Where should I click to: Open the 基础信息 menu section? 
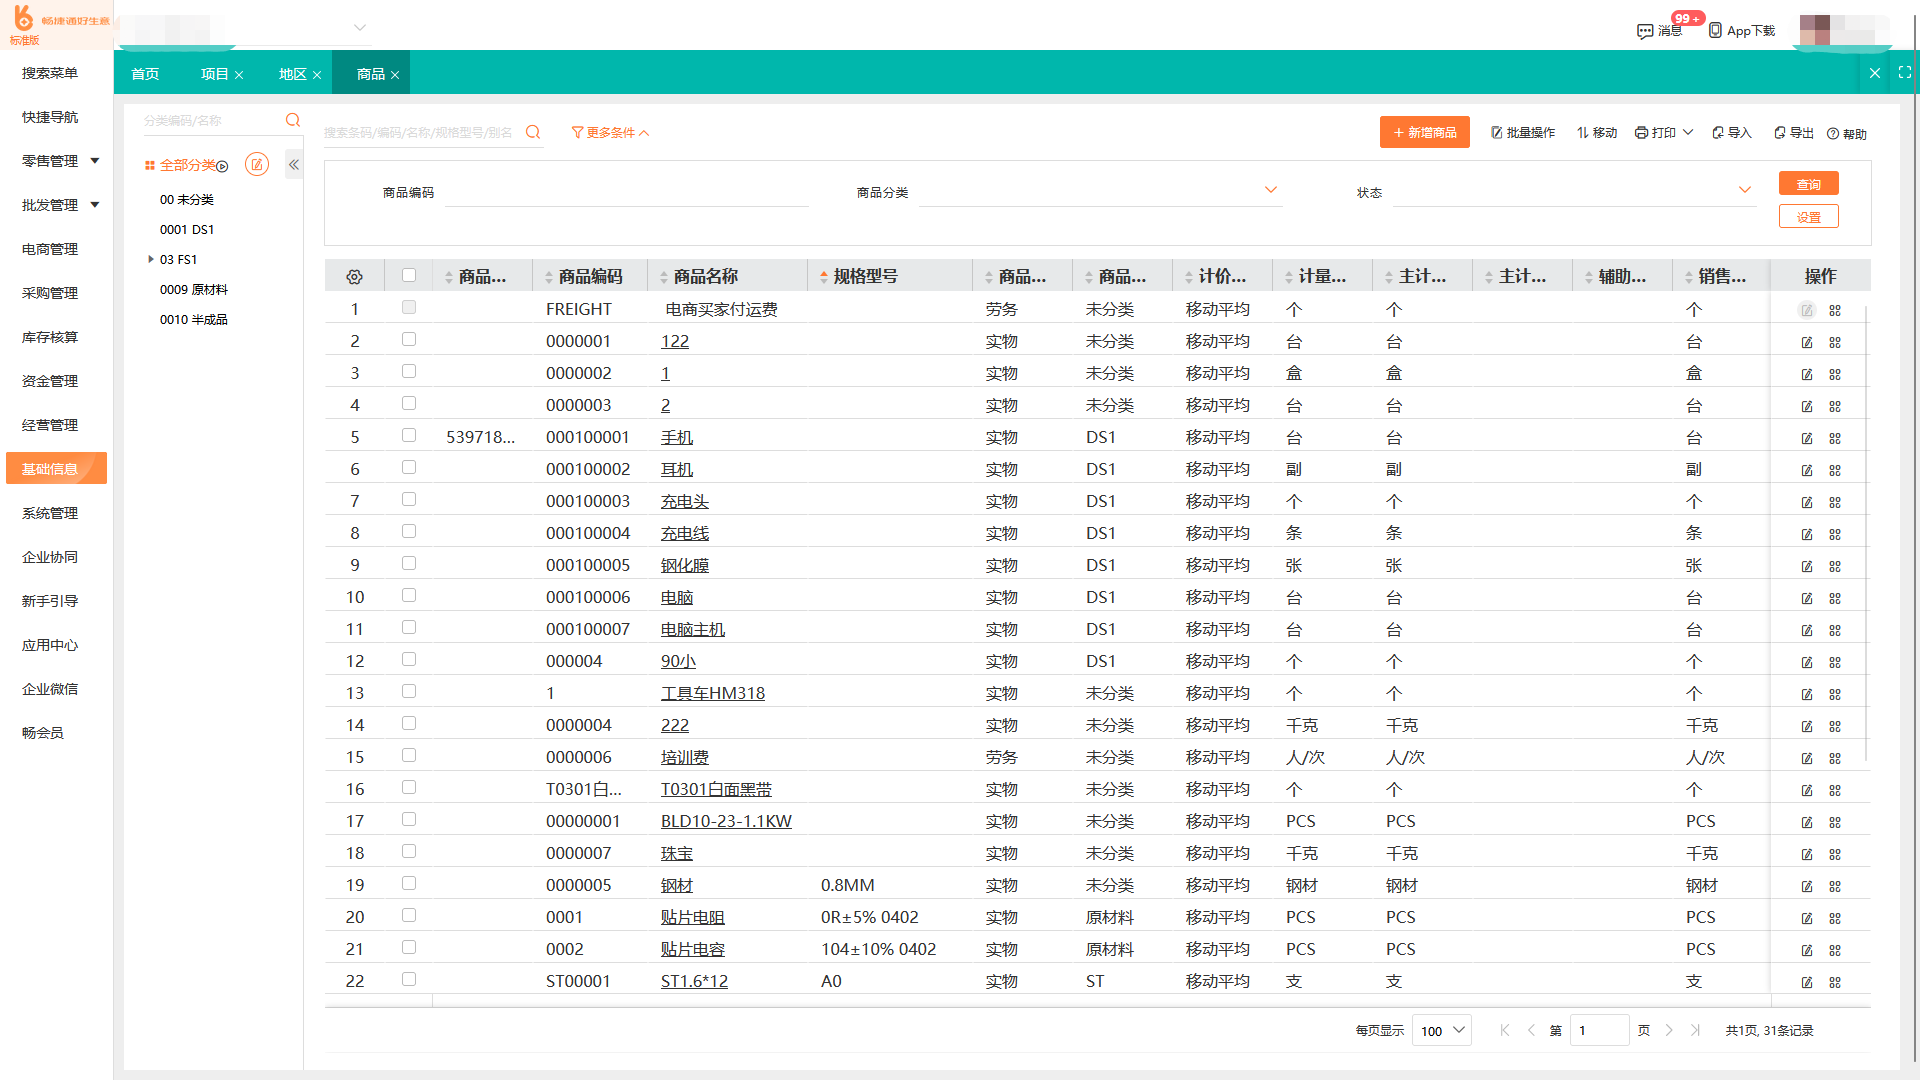(53, 468)
